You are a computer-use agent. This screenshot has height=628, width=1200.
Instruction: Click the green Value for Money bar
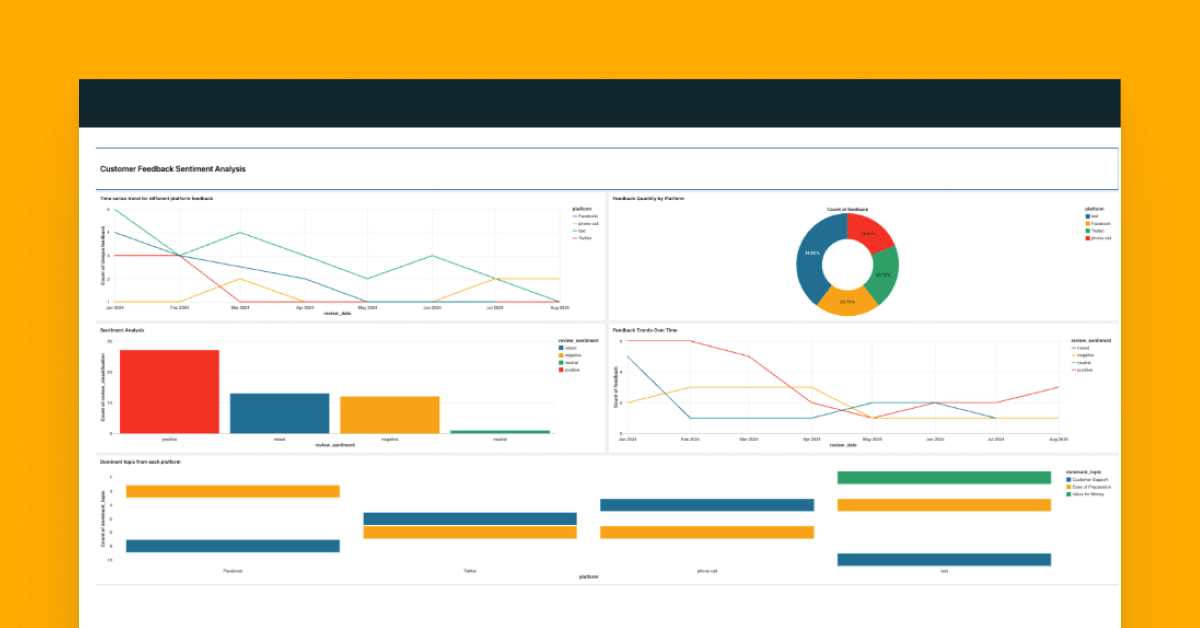pos(944,477)
